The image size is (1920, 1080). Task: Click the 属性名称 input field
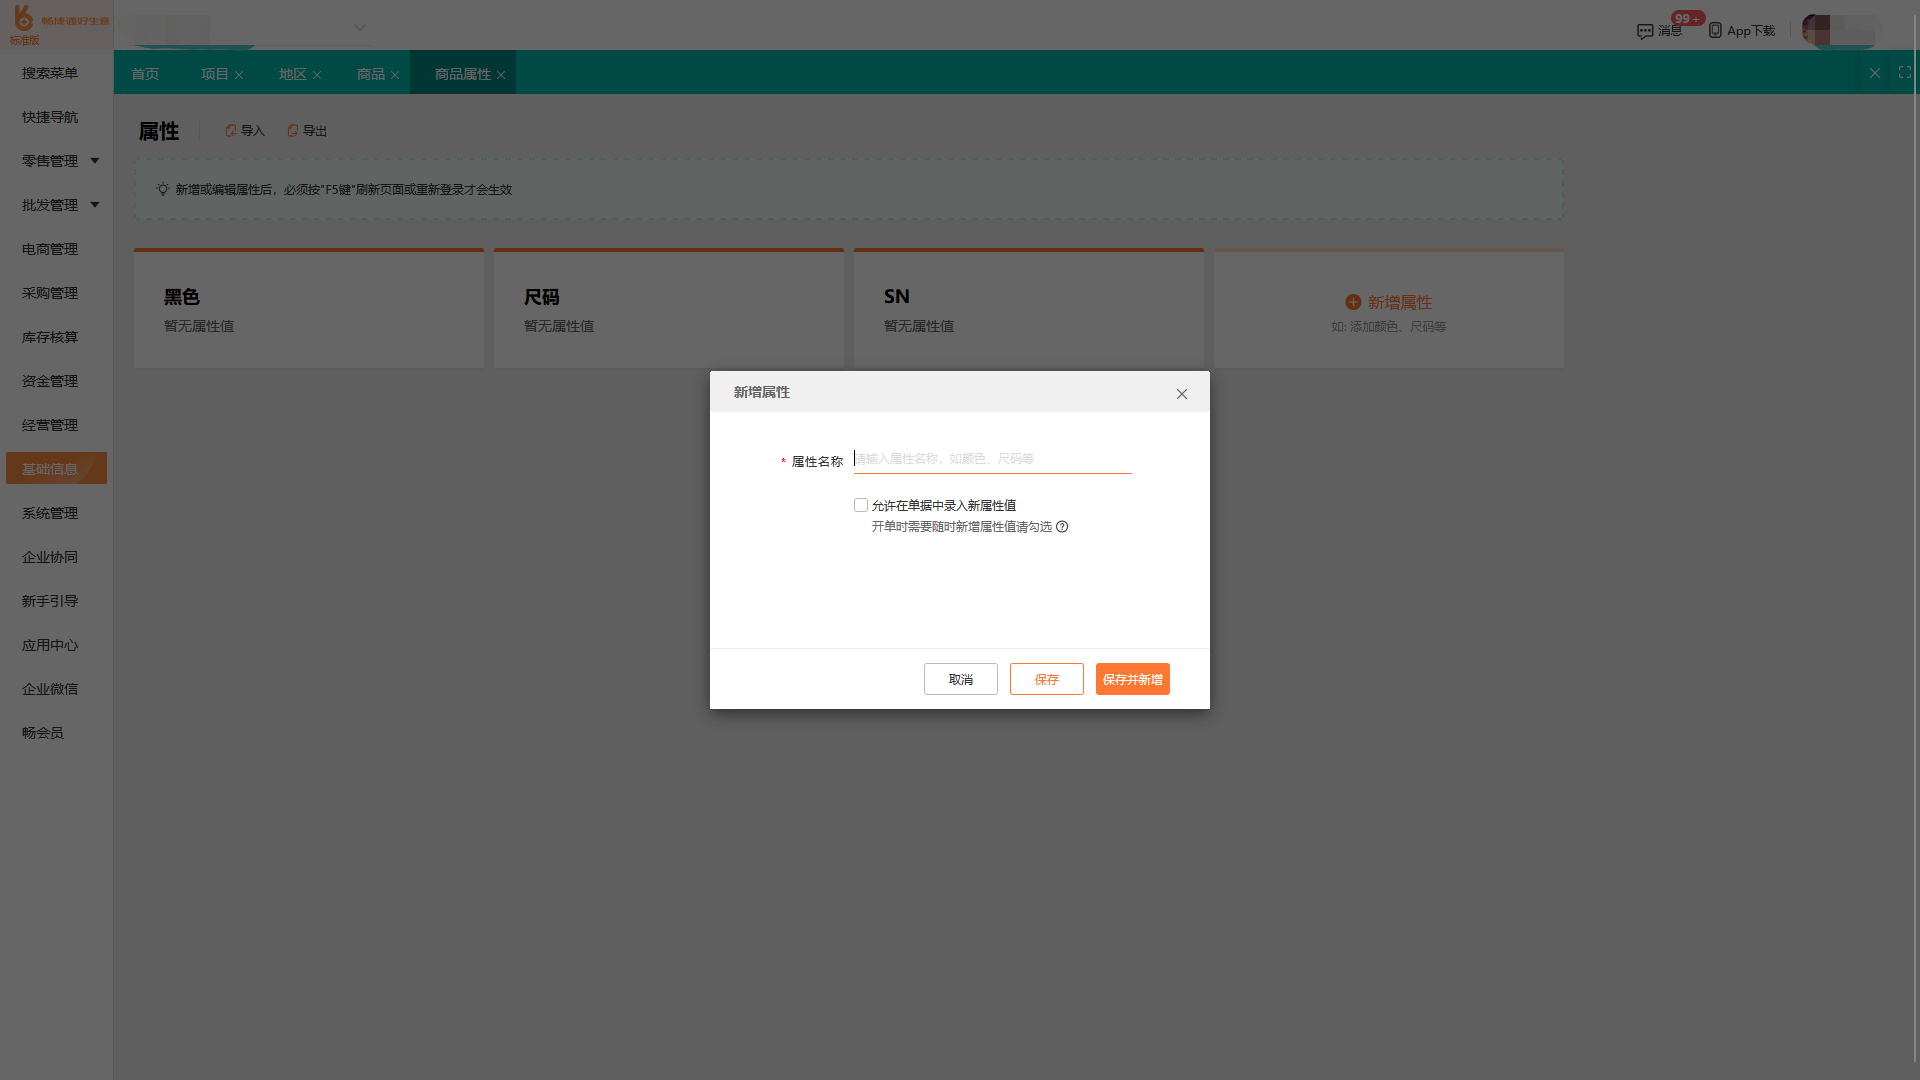(x=993, y=458)
